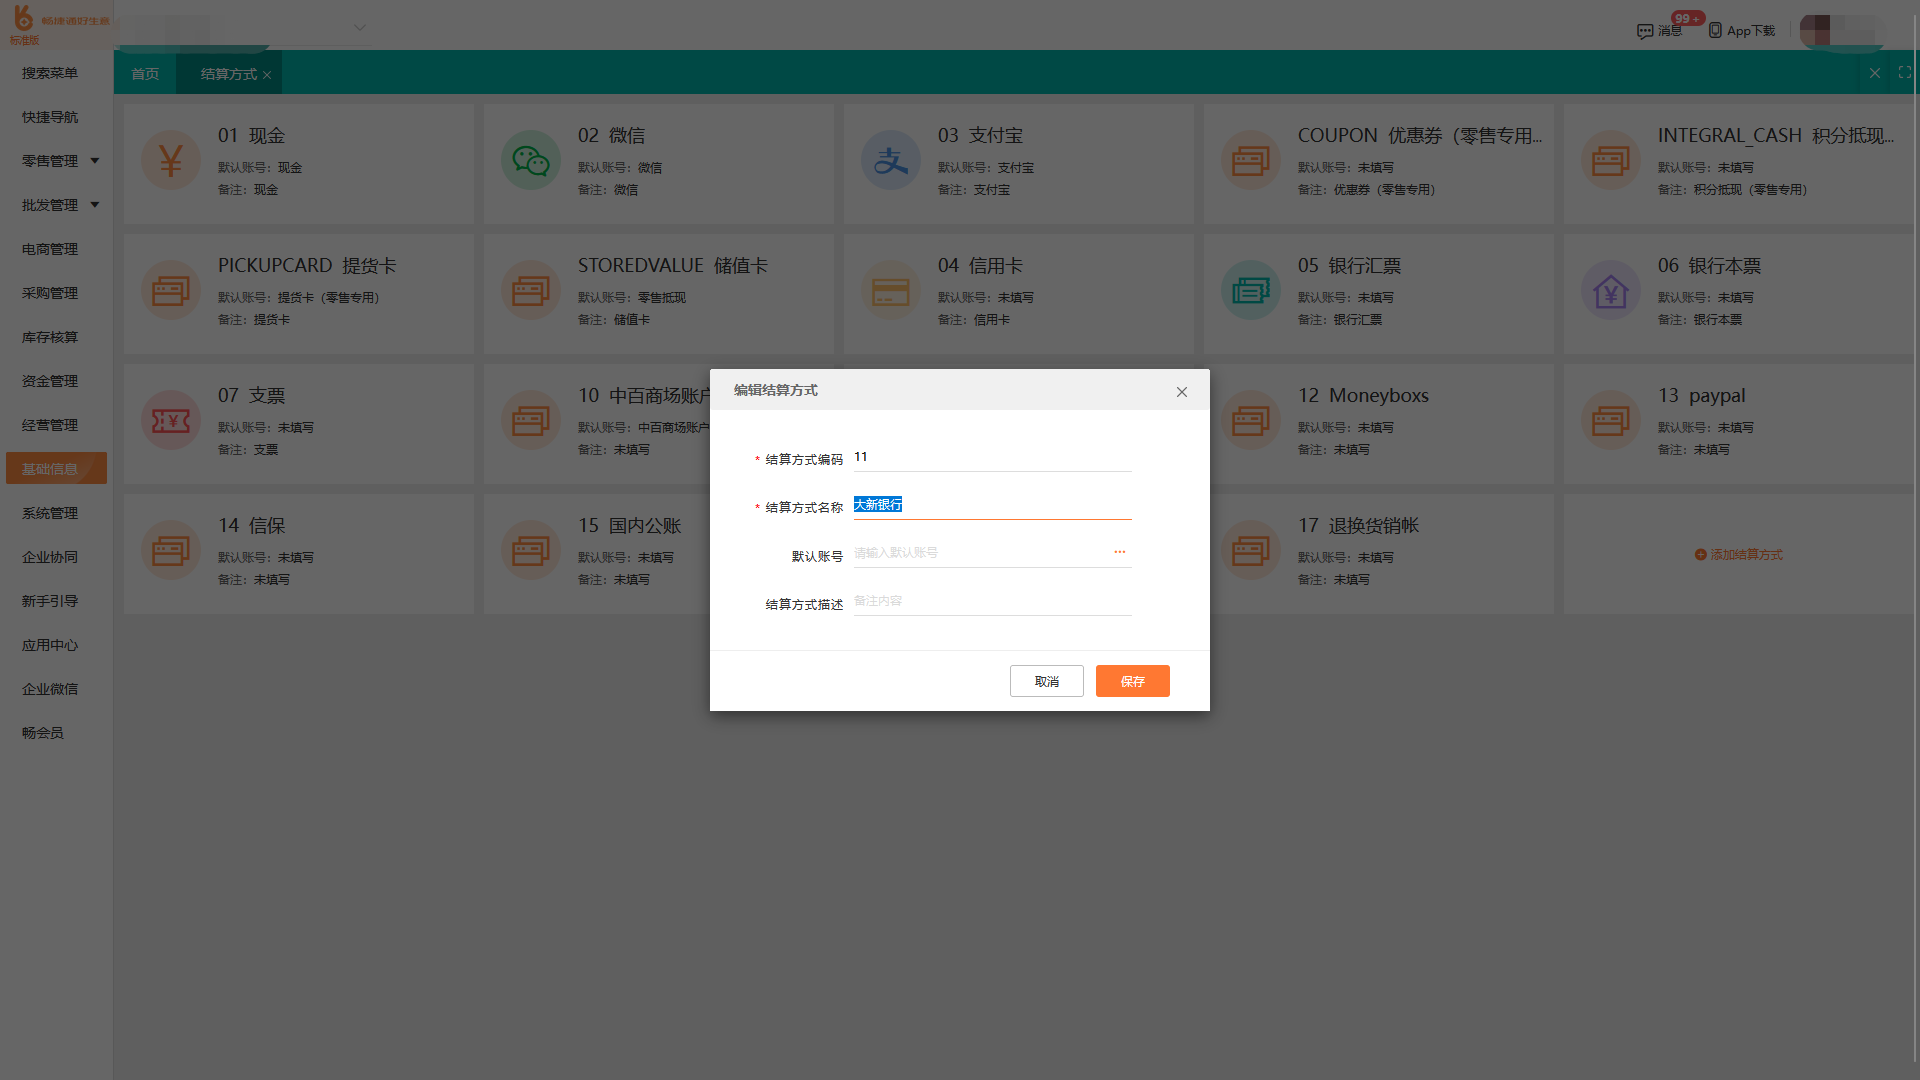
Task: Click the WeChat payment method icon
Action: point(529,160)
